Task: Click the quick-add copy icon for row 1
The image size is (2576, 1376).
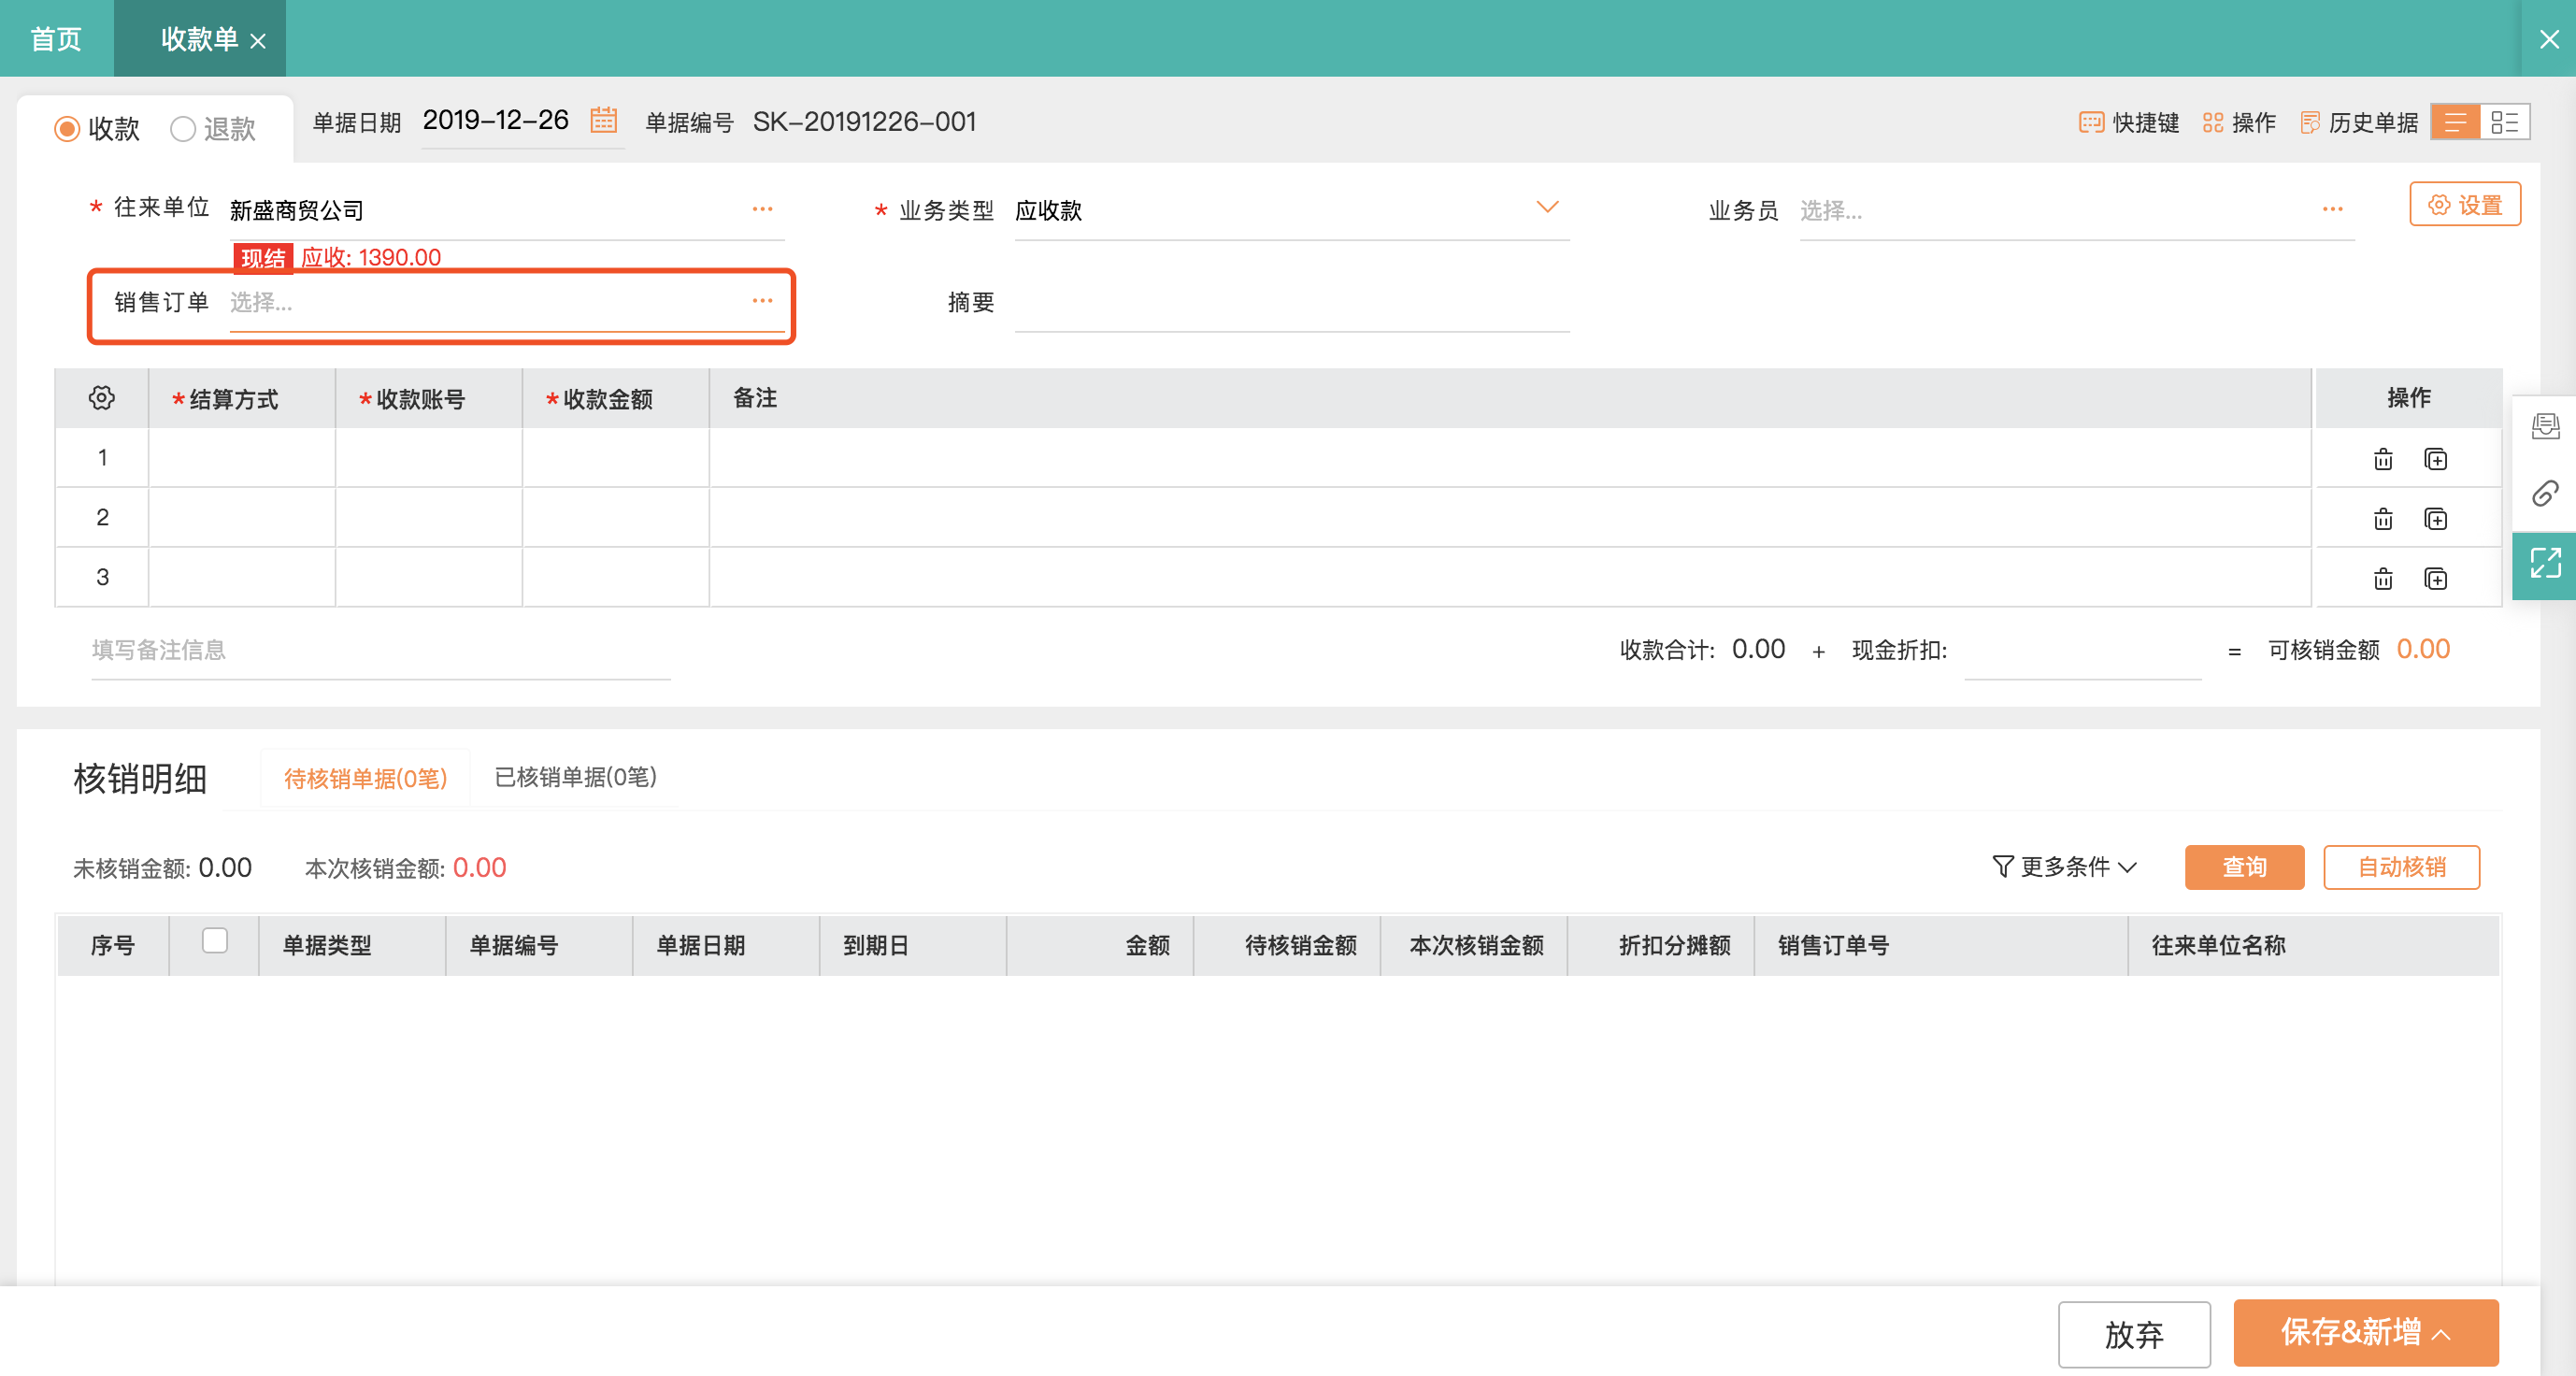Action: [2438, 460]
